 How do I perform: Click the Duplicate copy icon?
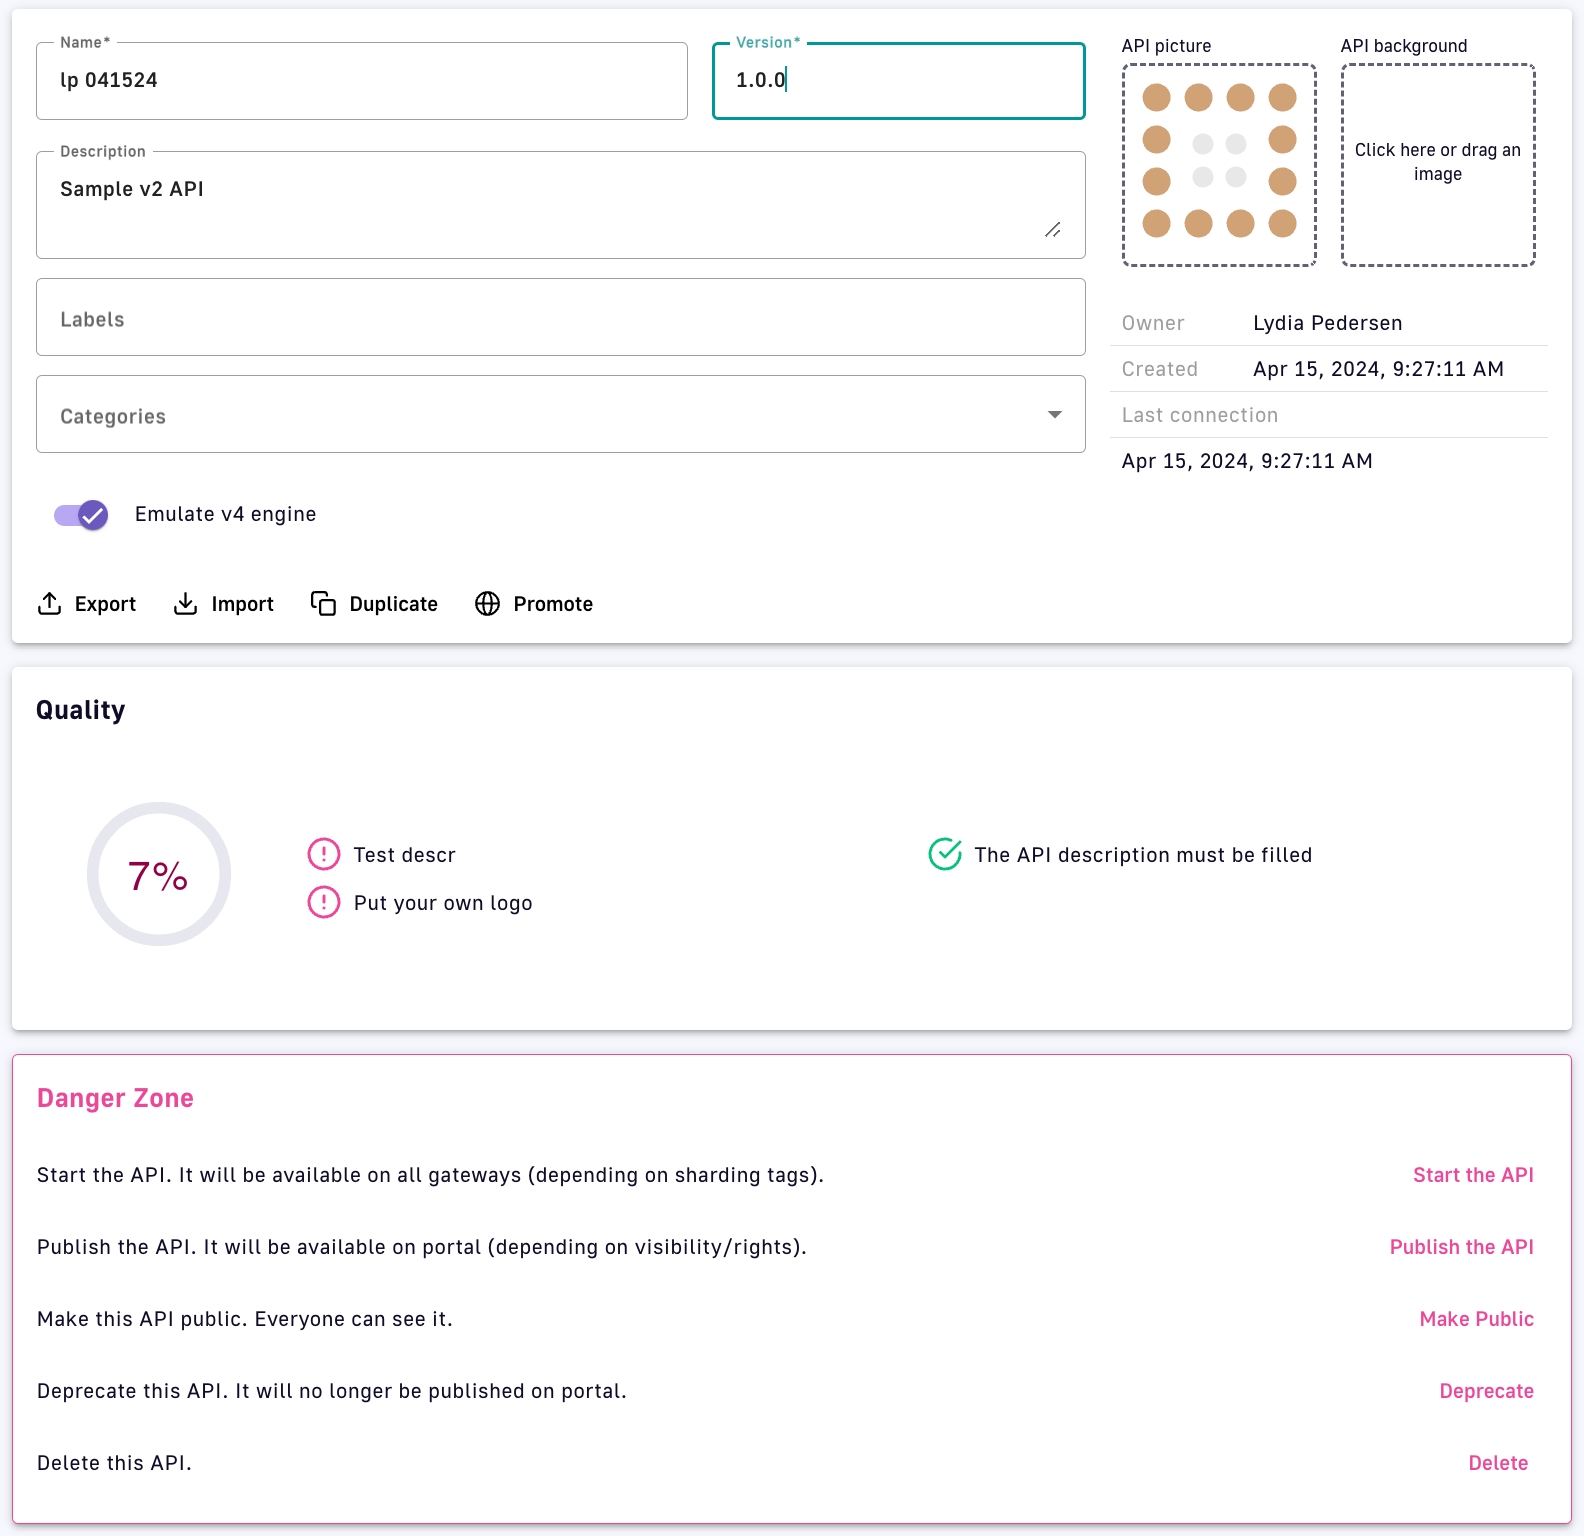323,603
